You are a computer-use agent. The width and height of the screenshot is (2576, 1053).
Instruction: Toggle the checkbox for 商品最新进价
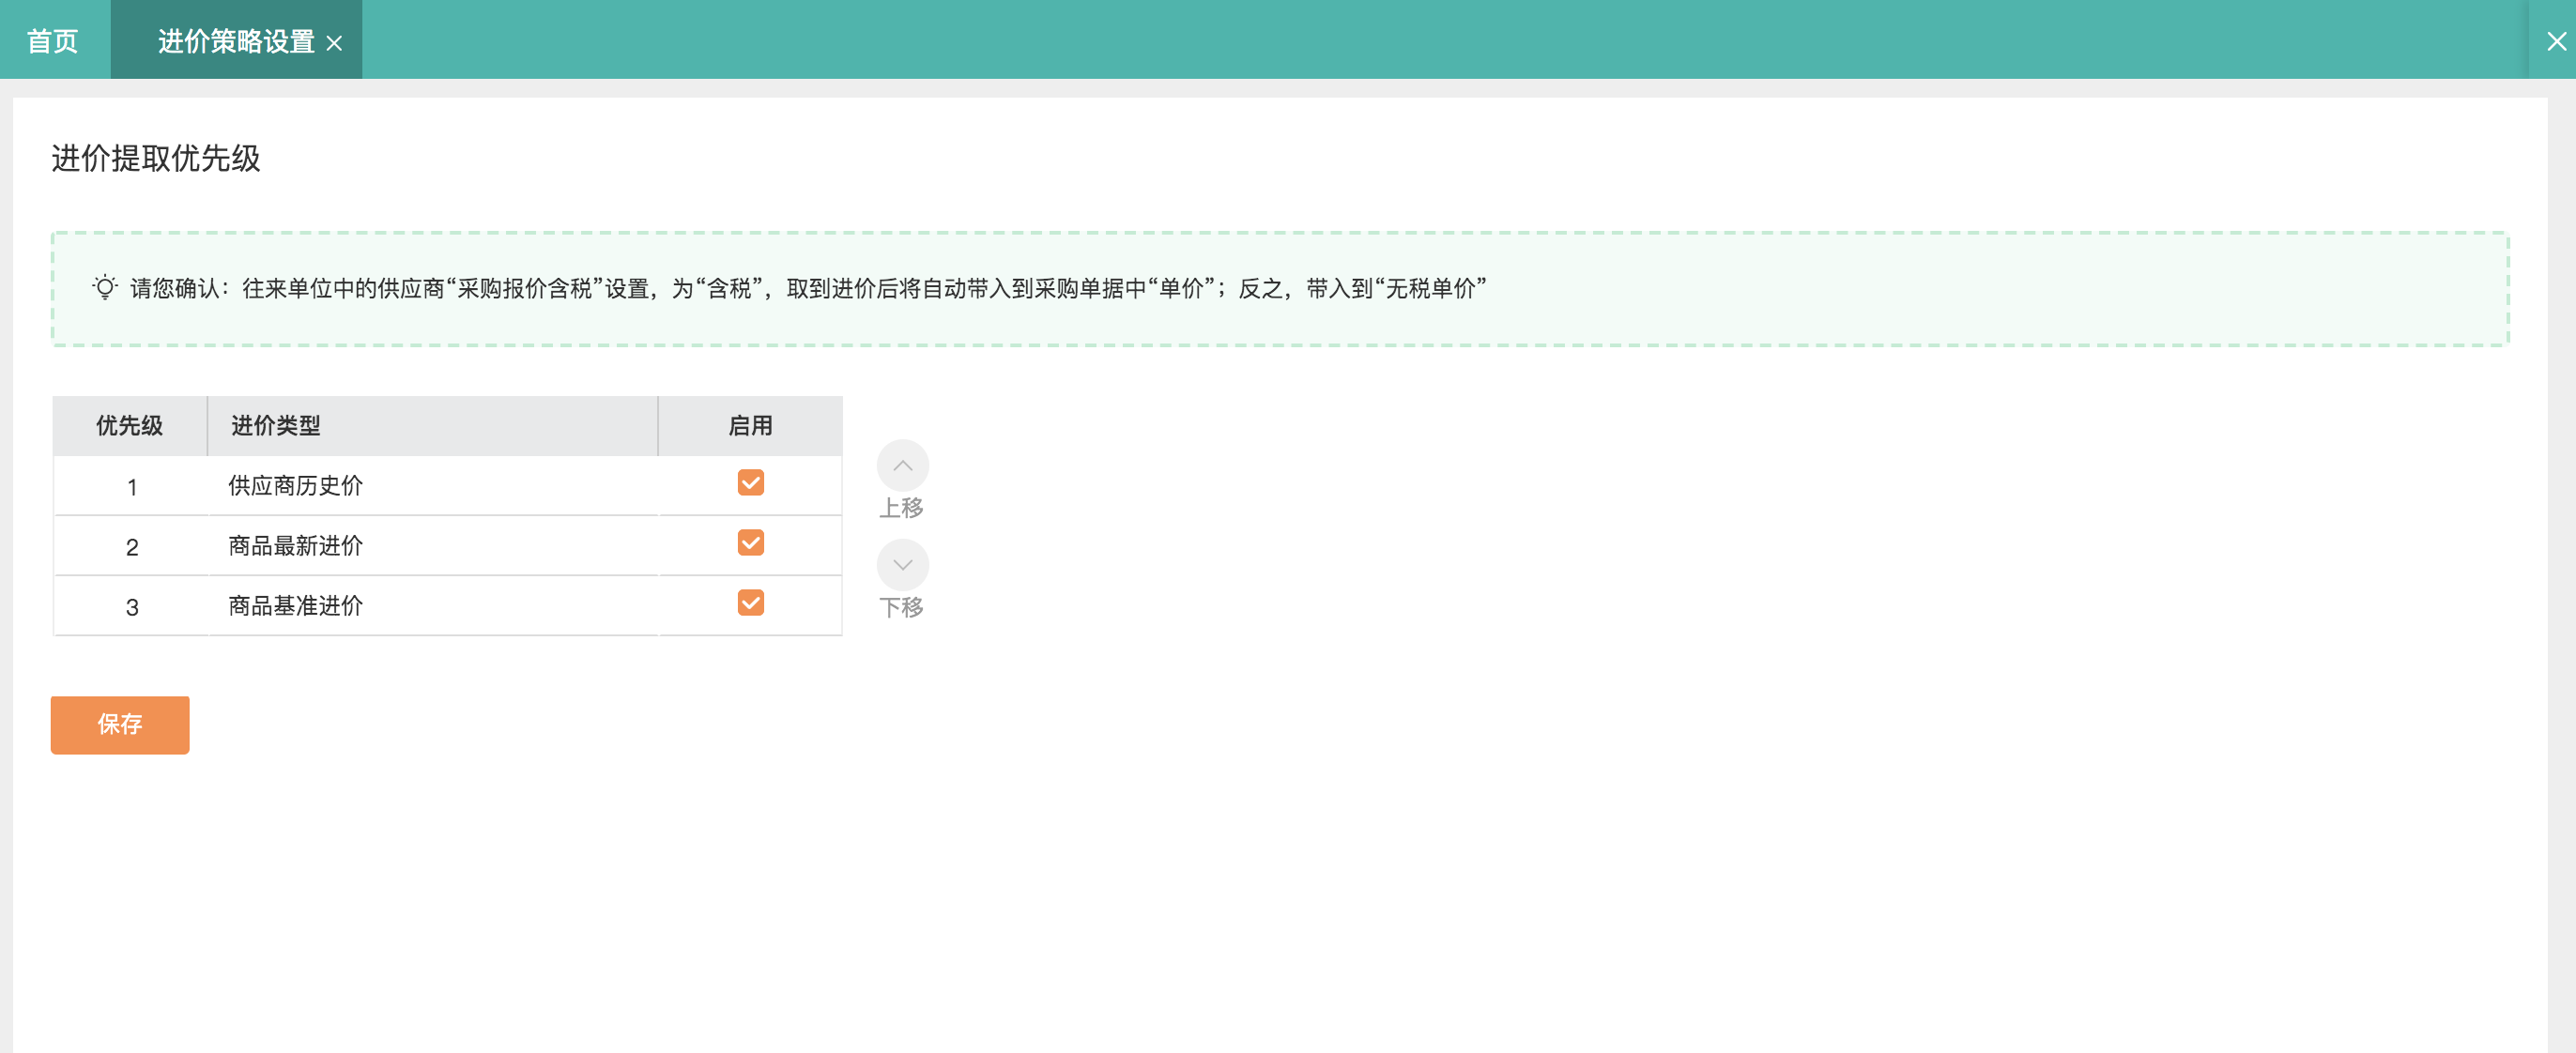tap(749, 542)
